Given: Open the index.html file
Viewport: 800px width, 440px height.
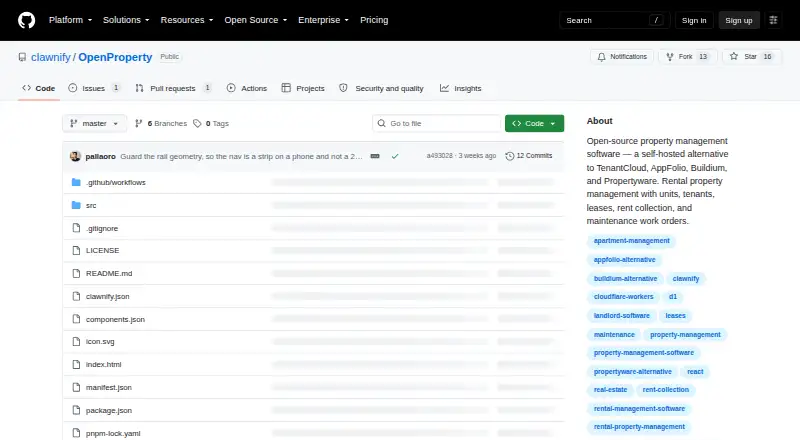Looking at the screenshot, I should coord(103,364).
